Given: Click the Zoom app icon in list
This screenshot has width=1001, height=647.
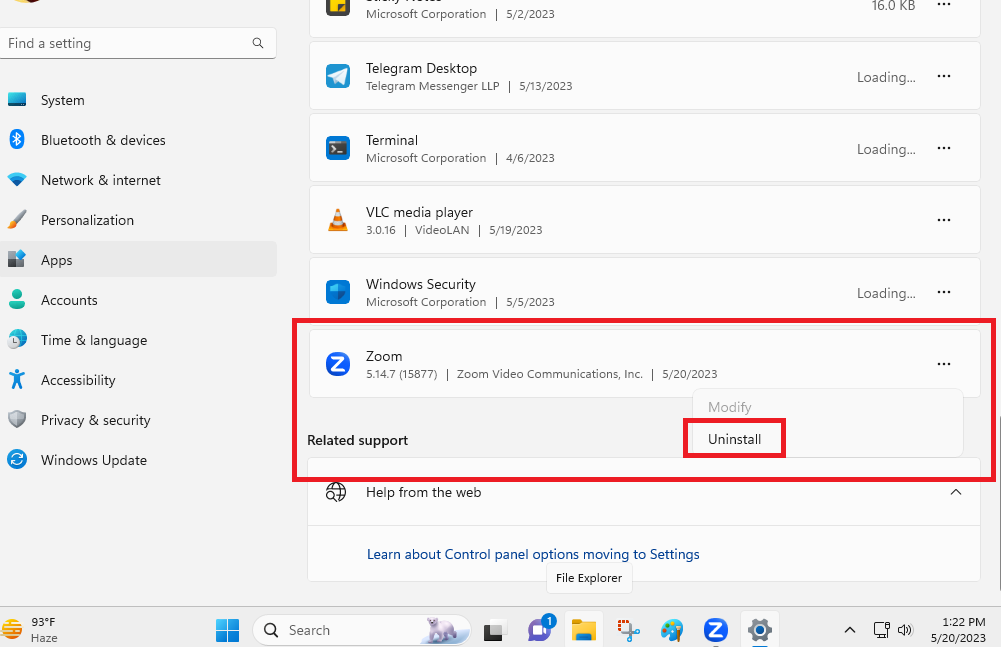Looking at the screenshot, I should point(338,364).
